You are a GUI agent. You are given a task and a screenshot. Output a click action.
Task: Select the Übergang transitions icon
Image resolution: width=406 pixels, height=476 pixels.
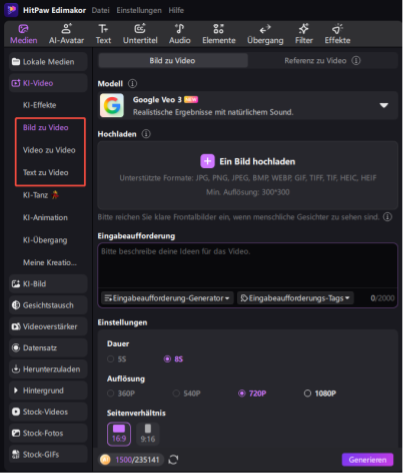265,29
